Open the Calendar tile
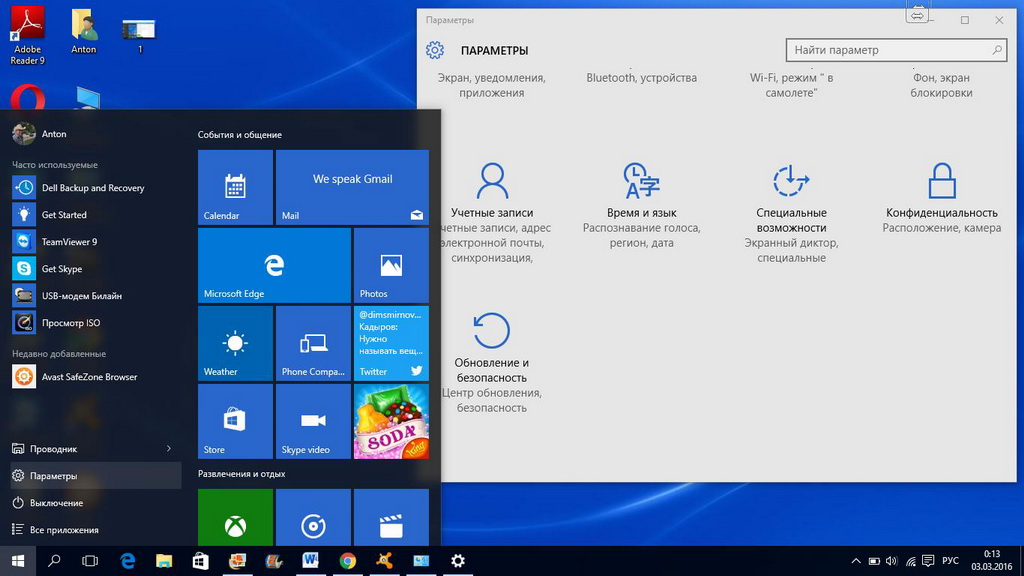The image size is (1024, 576). click(x=235, y=187)
